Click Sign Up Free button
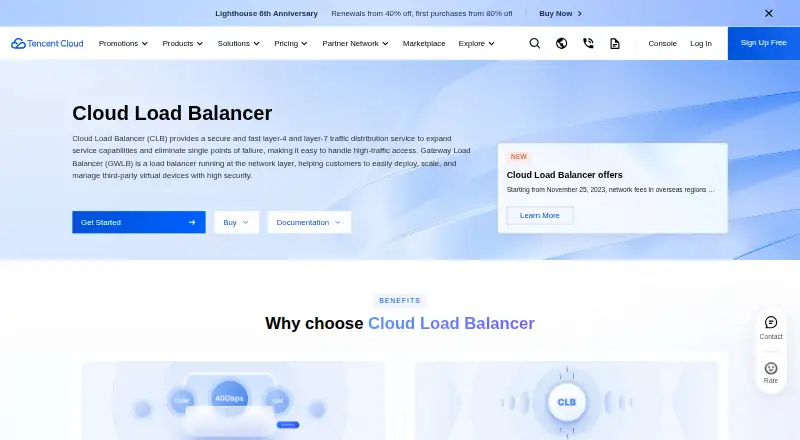Image resolution: width=800 pixels, height=440 pixels. [x=764, y=43]
